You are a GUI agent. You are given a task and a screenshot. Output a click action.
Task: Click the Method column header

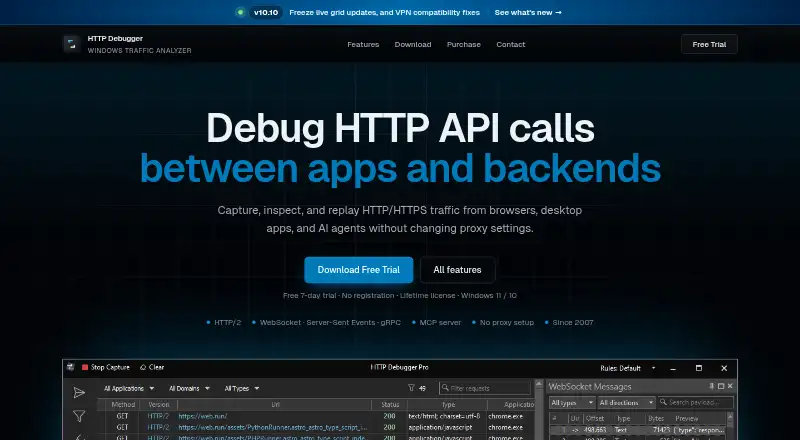(x=123, y=405)
